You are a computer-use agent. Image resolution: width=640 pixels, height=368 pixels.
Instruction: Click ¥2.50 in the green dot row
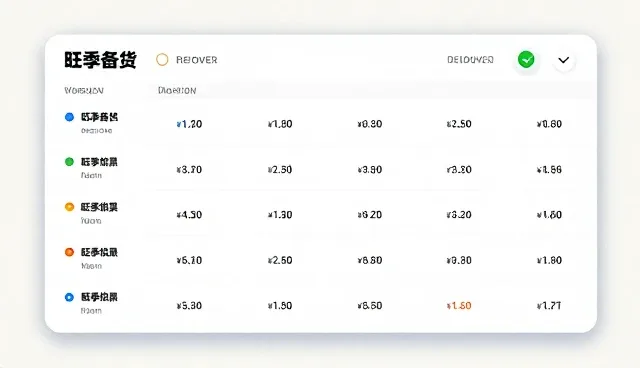click(280, 169)
